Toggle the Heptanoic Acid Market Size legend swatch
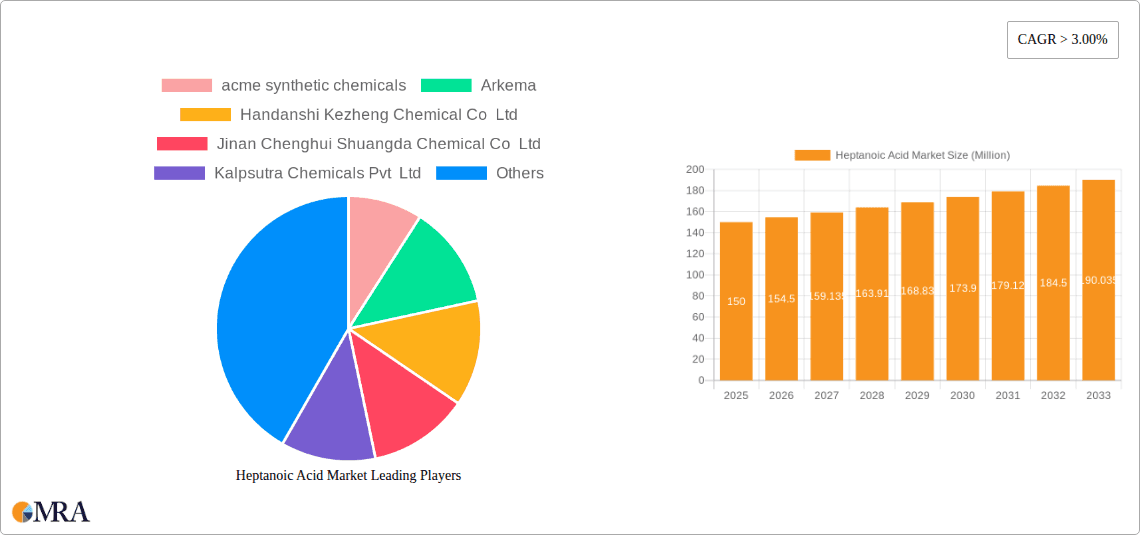Image resolution: width=1140 pixels, height=535 pixels. click(x=812, y=155)
